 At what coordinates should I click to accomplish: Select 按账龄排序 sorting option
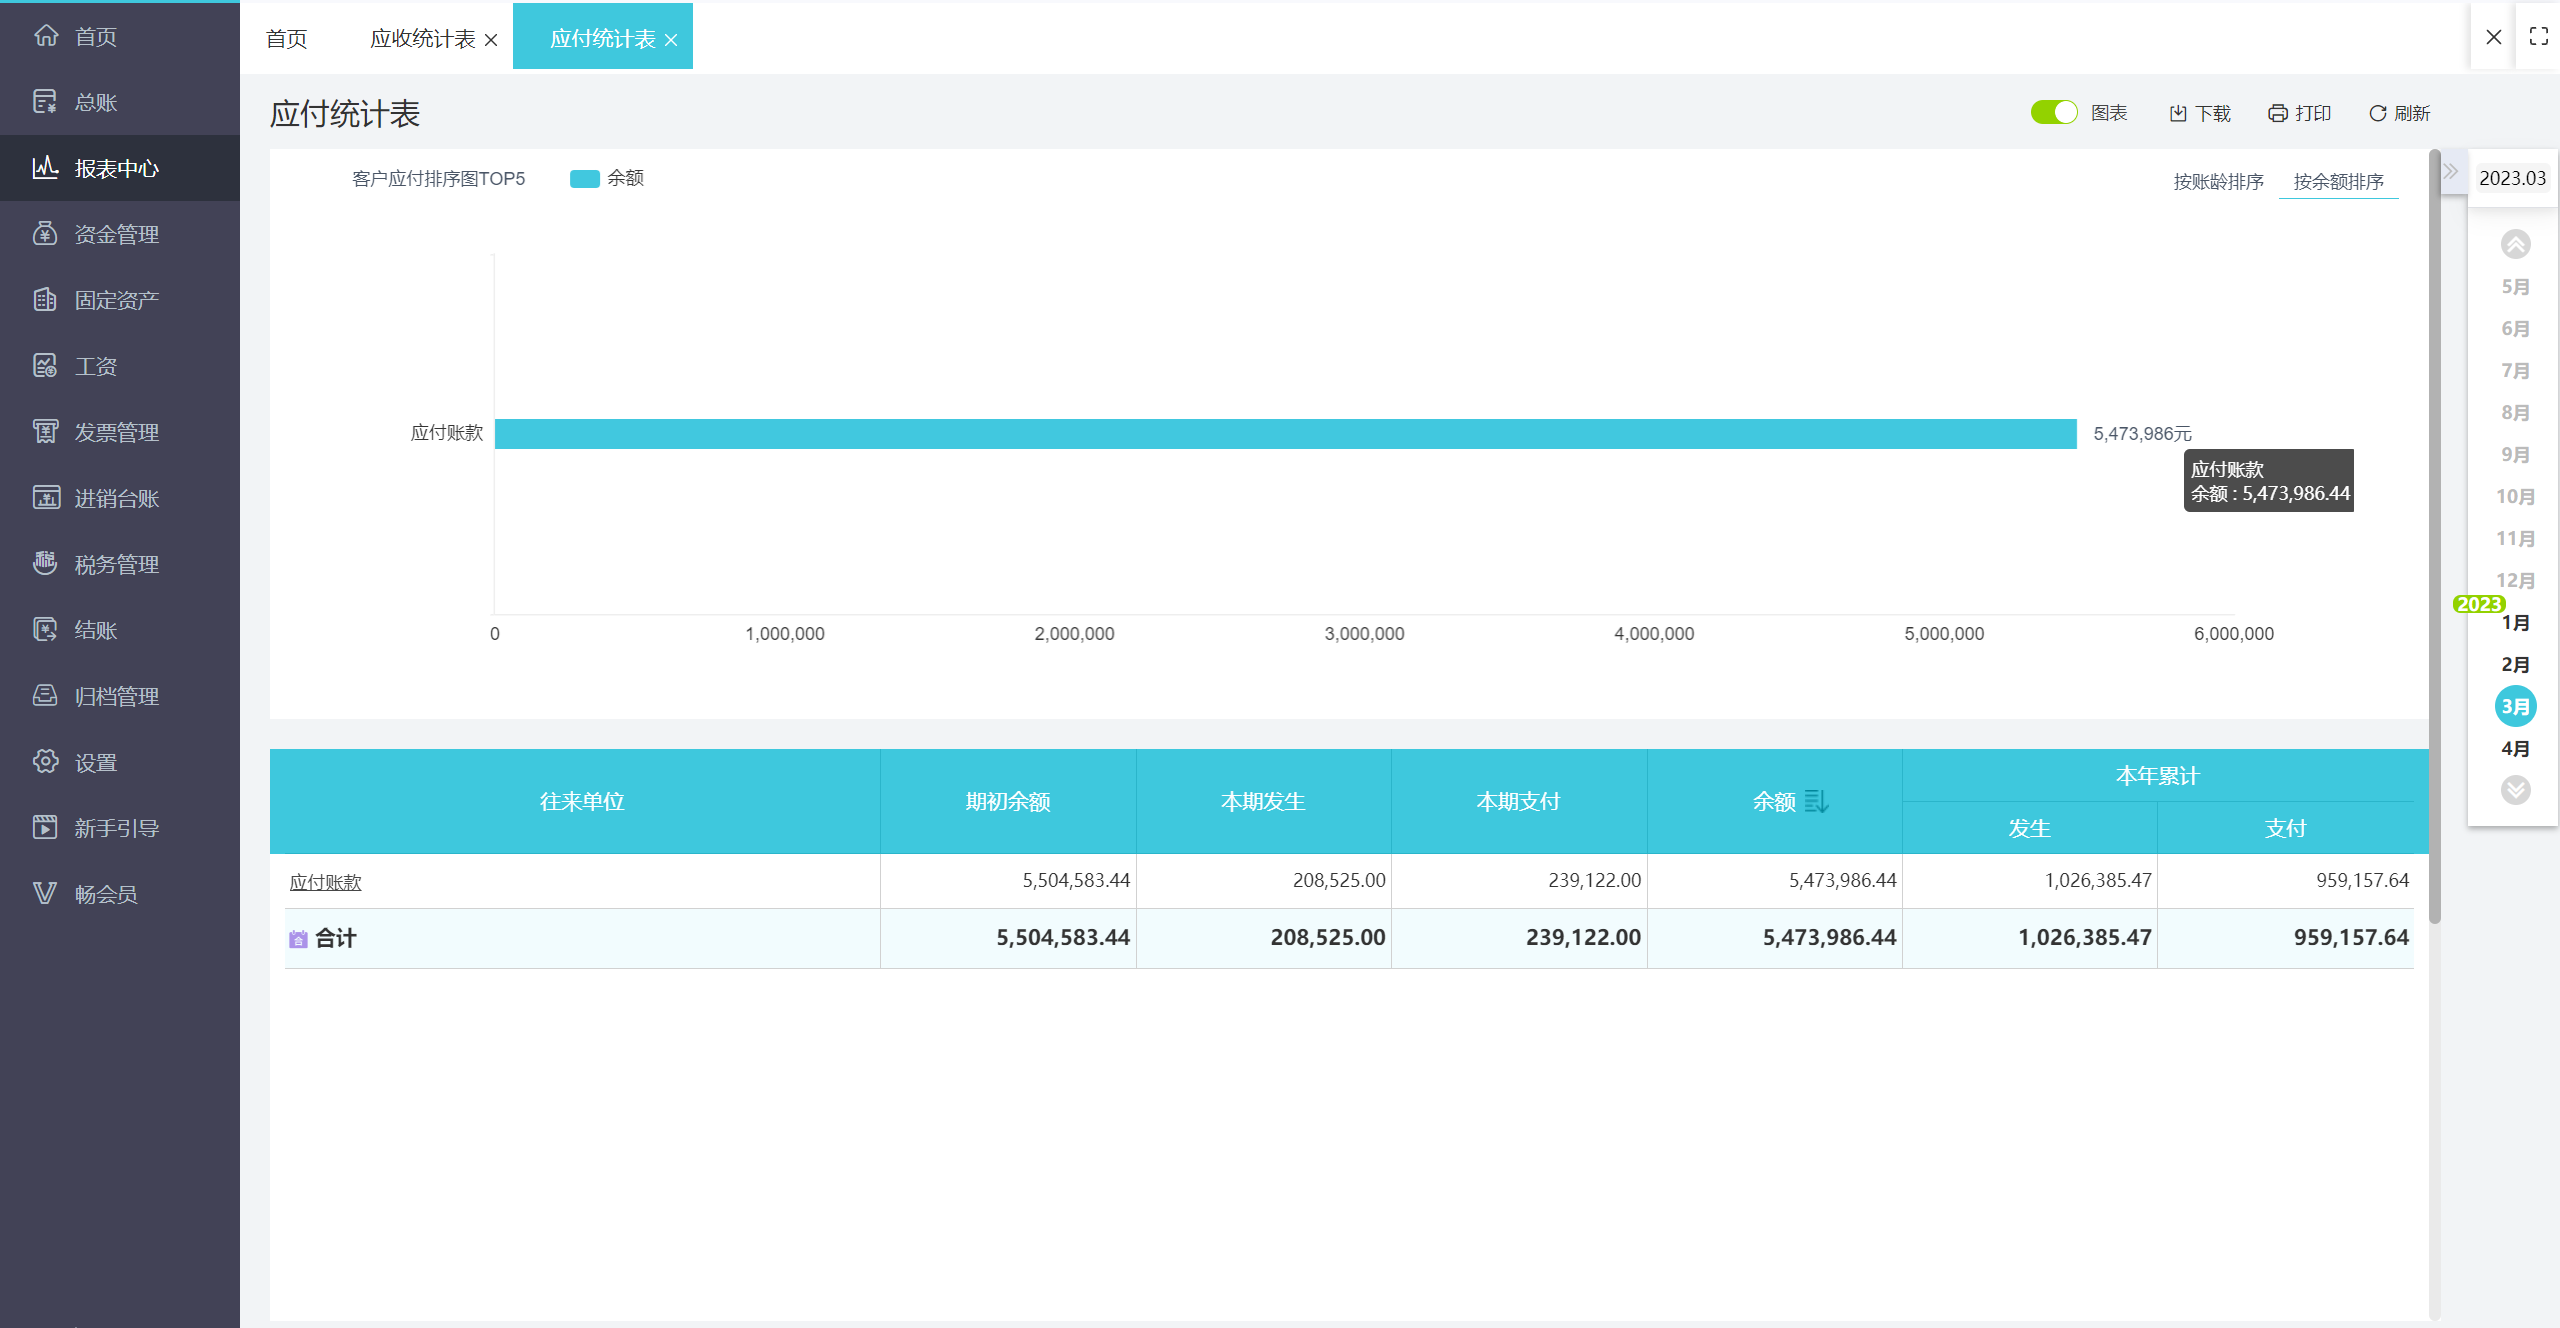coord(2215,180)
